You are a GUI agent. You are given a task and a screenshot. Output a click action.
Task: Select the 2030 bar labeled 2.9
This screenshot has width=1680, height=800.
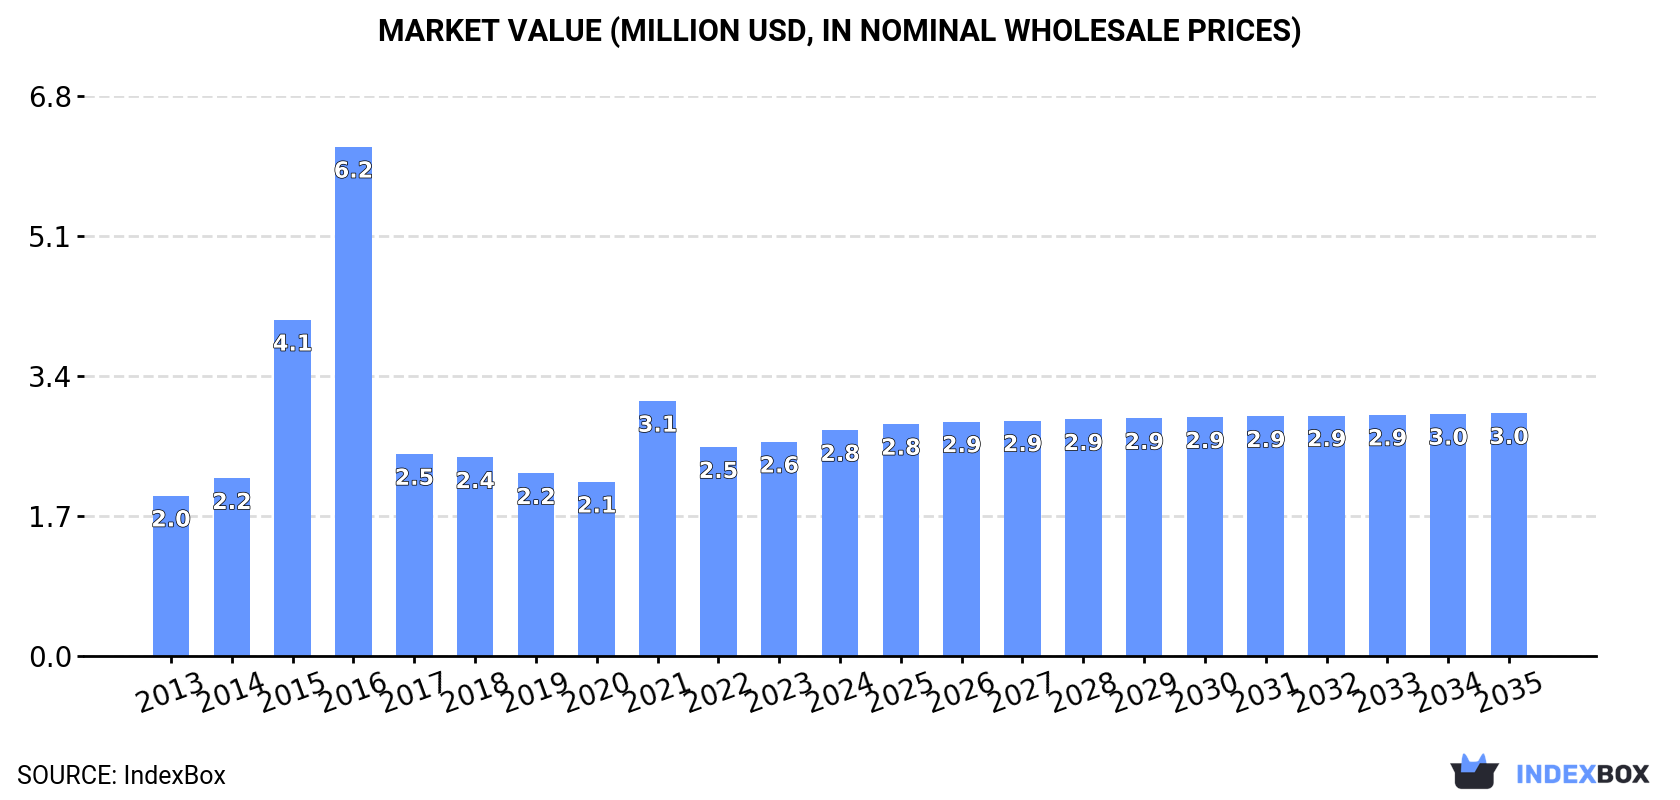[1205, 537]
